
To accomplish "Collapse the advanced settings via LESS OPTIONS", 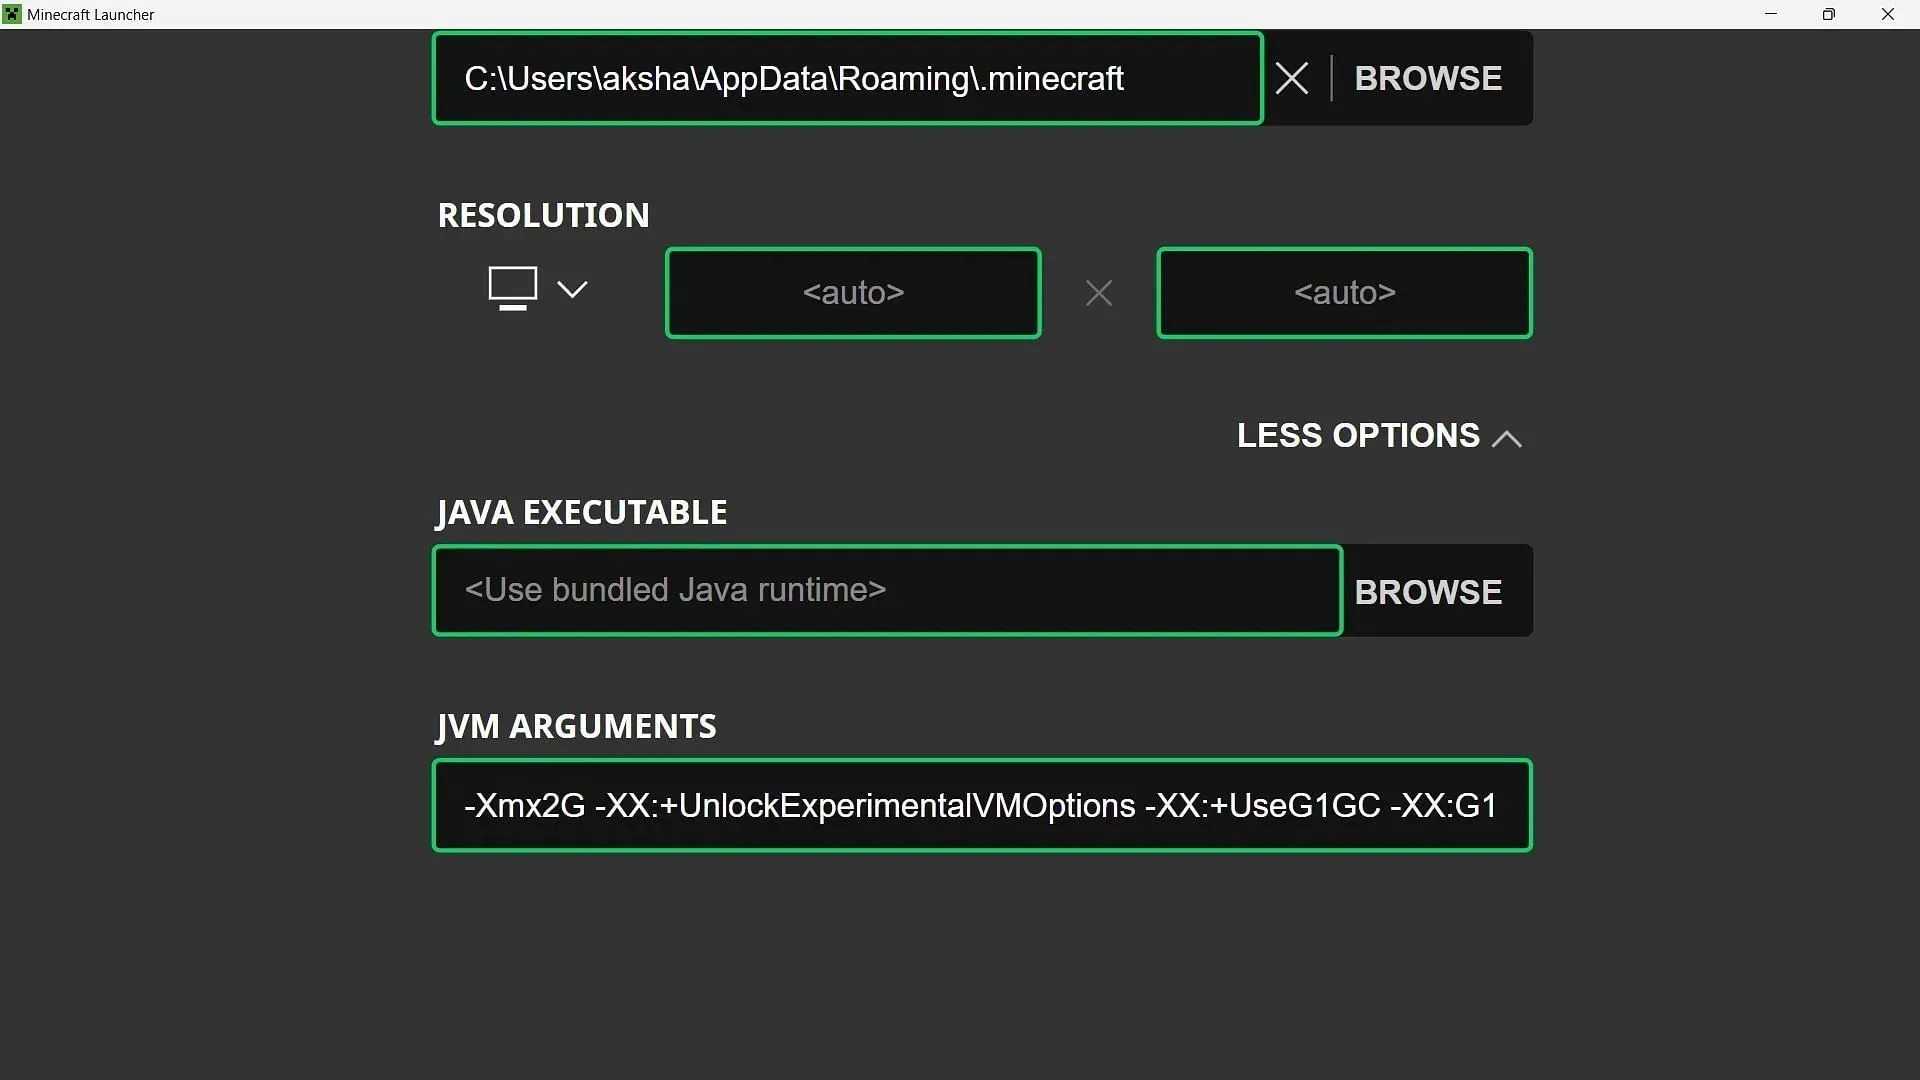I will 1377,435.
